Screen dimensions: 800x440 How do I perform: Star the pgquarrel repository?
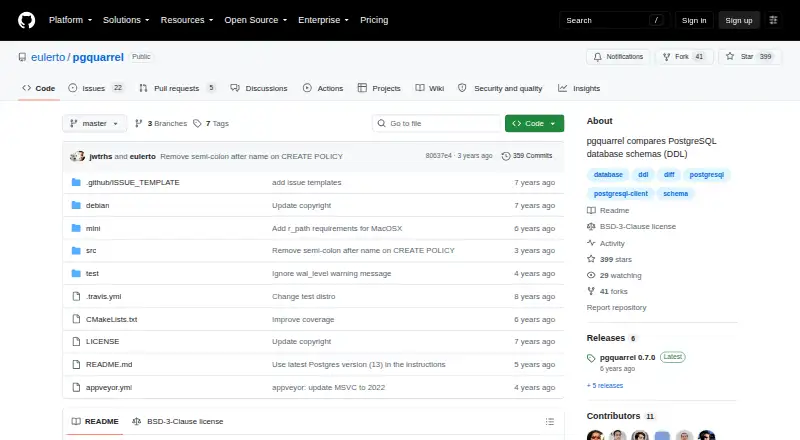pos(749,57)
